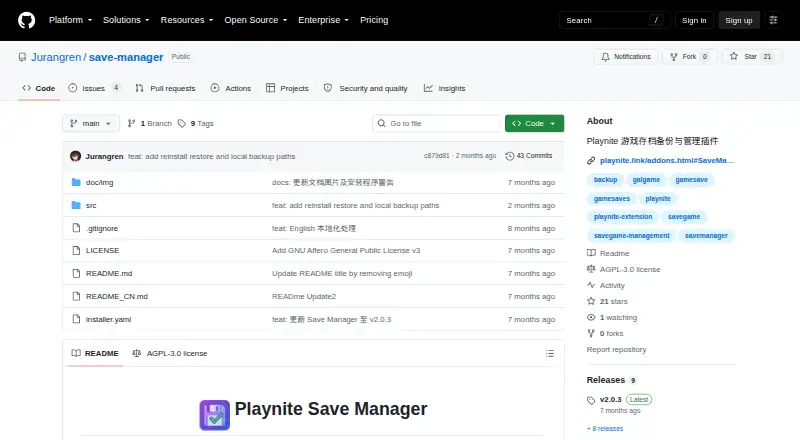Focus the Search field in header
Viewport: 800px width, 440px height.
coord(614,20)
